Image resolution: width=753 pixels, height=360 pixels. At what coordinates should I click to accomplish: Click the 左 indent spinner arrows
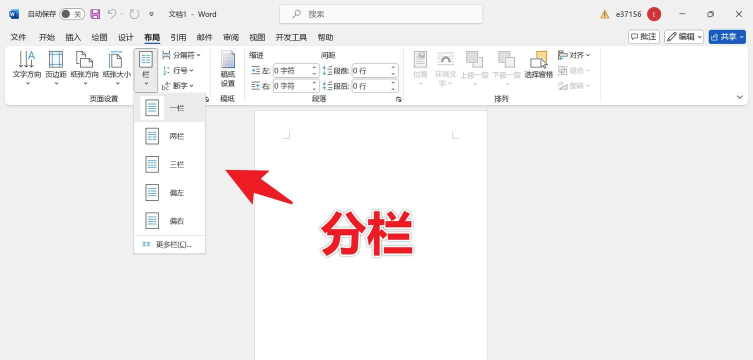click(315, 71)
